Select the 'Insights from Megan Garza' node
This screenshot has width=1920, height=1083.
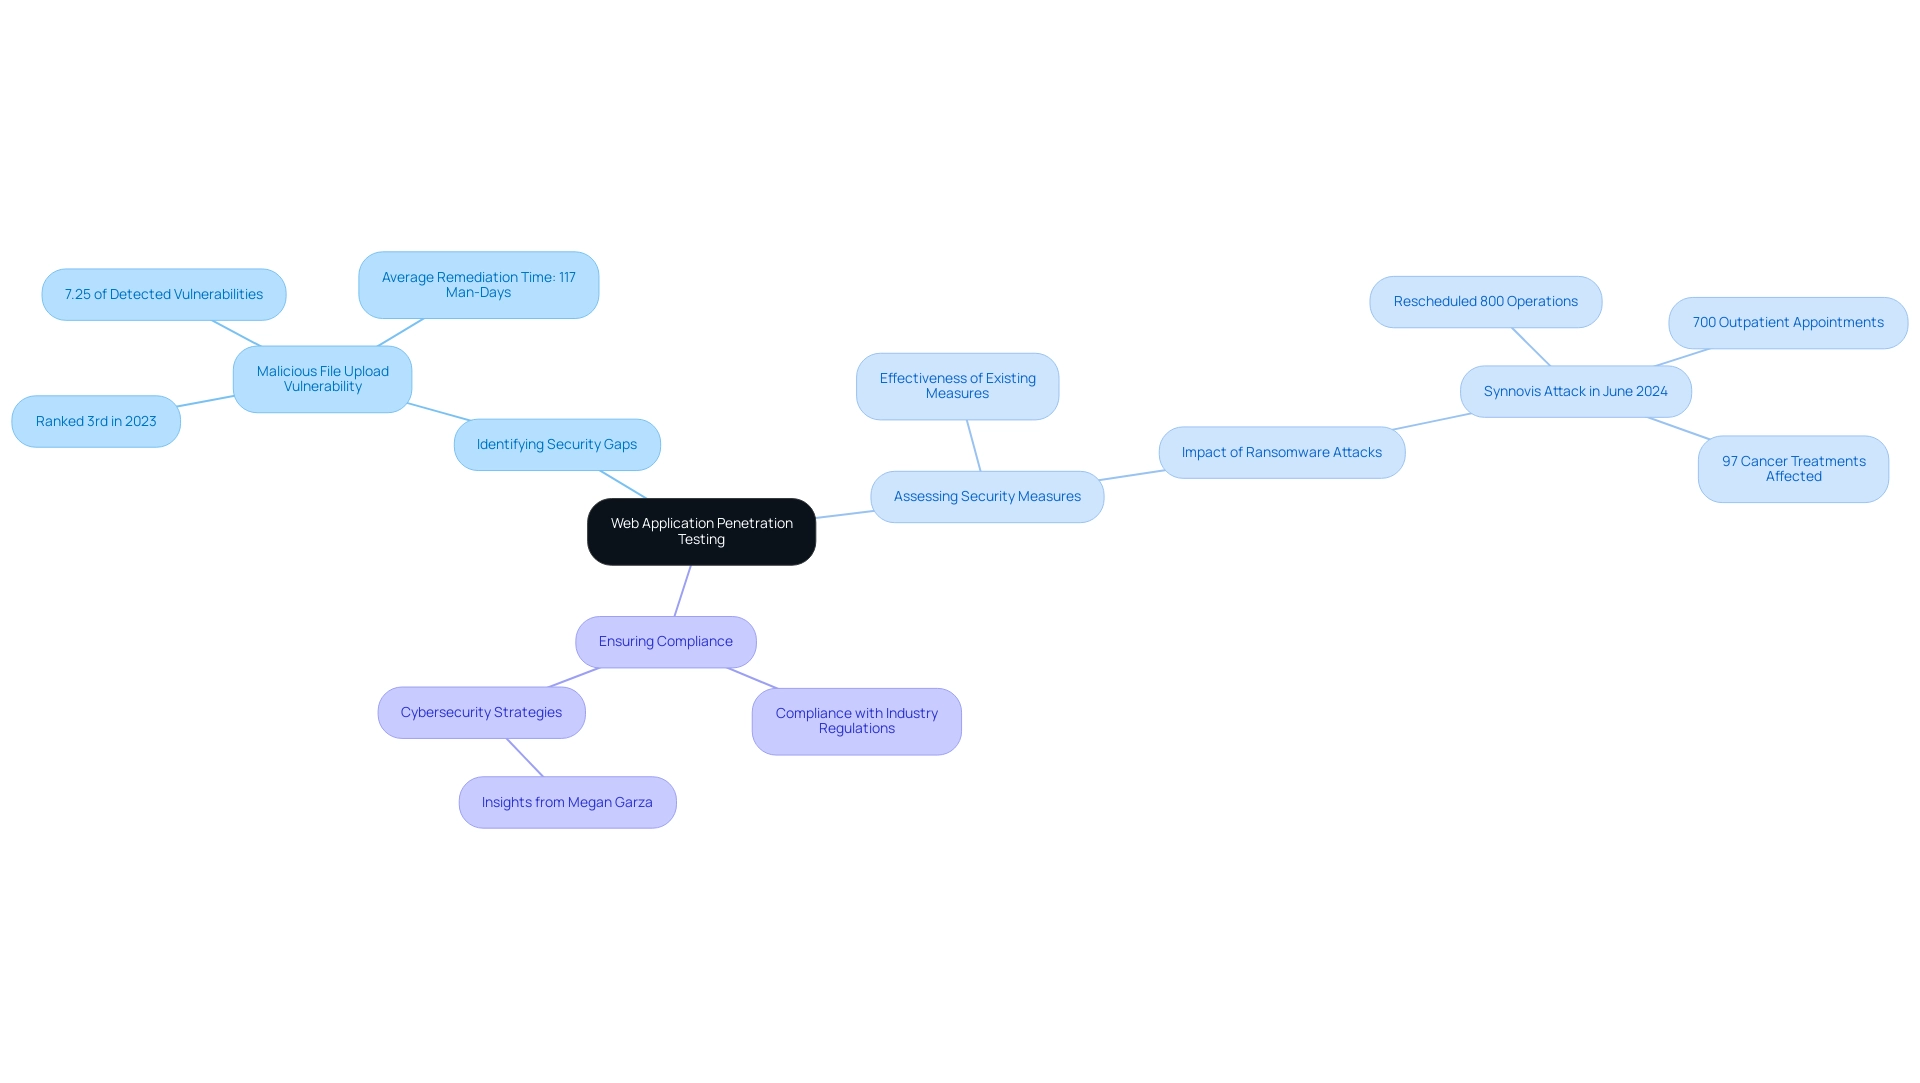click(x=567, y=802)
